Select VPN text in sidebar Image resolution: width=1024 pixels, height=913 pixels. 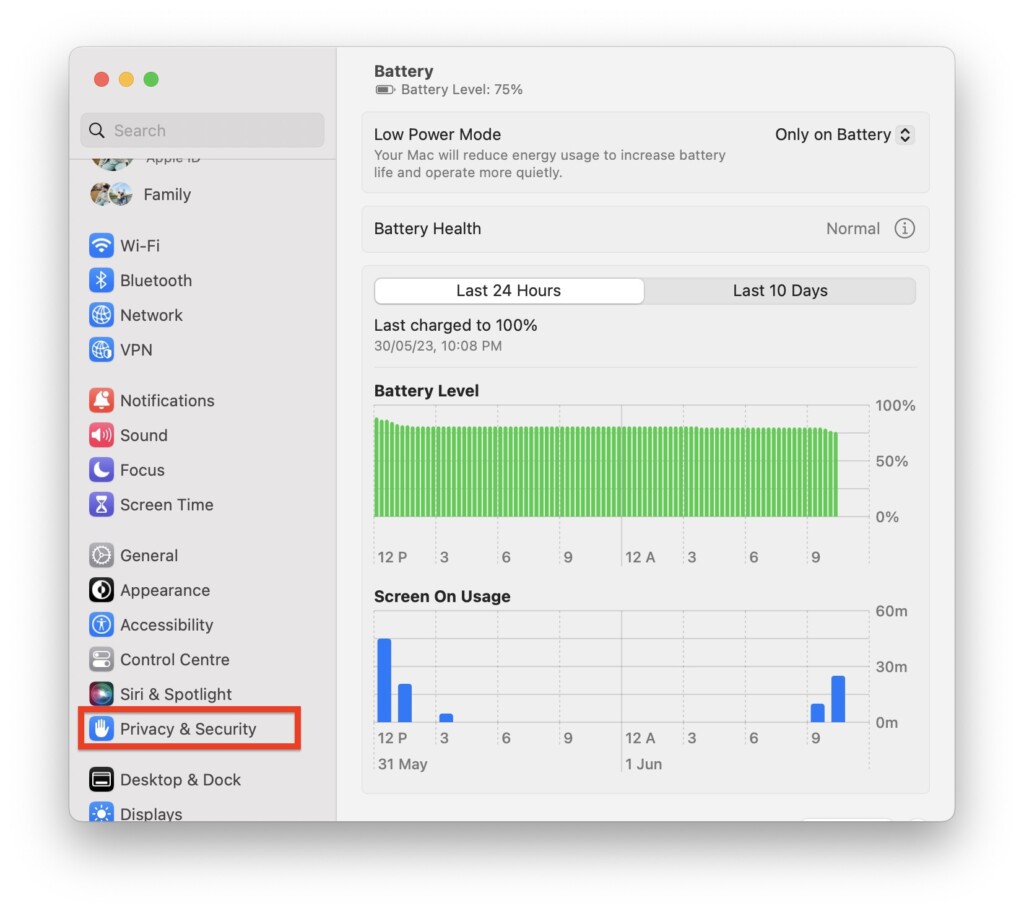click(136, 349)
